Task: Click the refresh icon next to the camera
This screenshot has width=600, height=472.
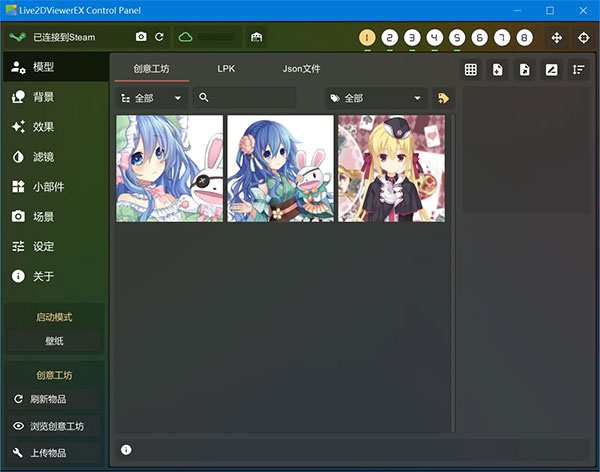Action: coord(159,37)
